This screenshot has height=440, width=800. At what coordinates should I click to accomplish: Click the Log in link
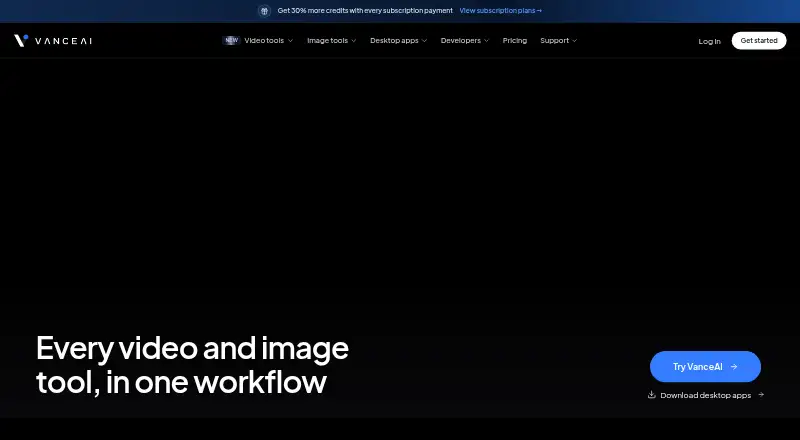click(709, 41)
